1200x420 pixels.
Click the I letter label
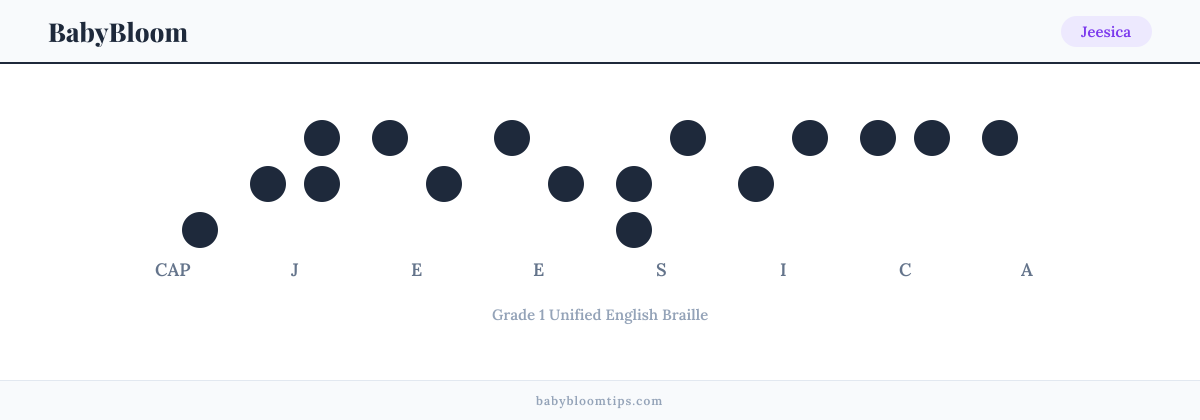[x=783, y=270]
